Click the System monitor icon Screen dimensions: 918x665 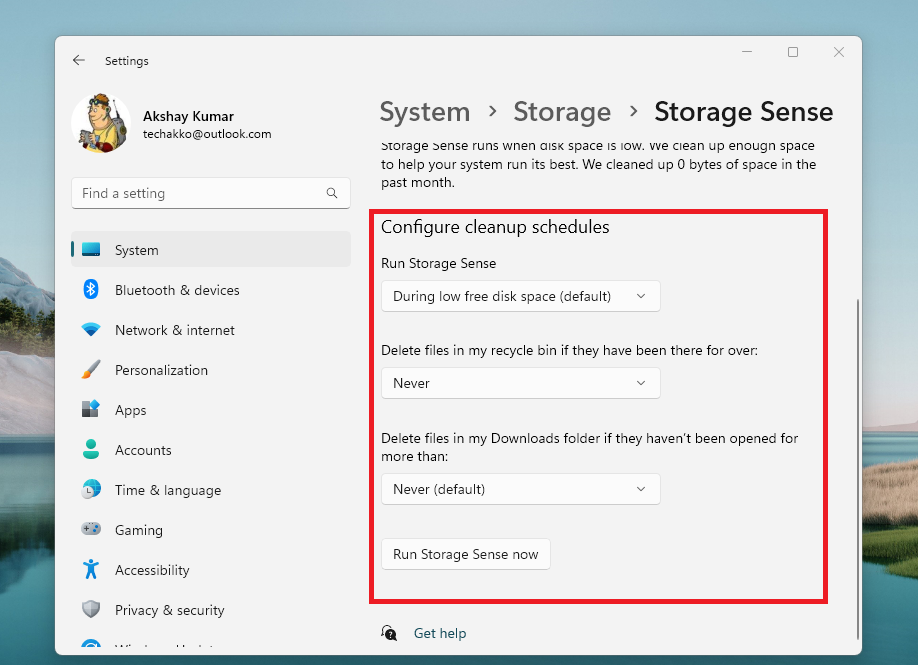click(x=91, y=250)
